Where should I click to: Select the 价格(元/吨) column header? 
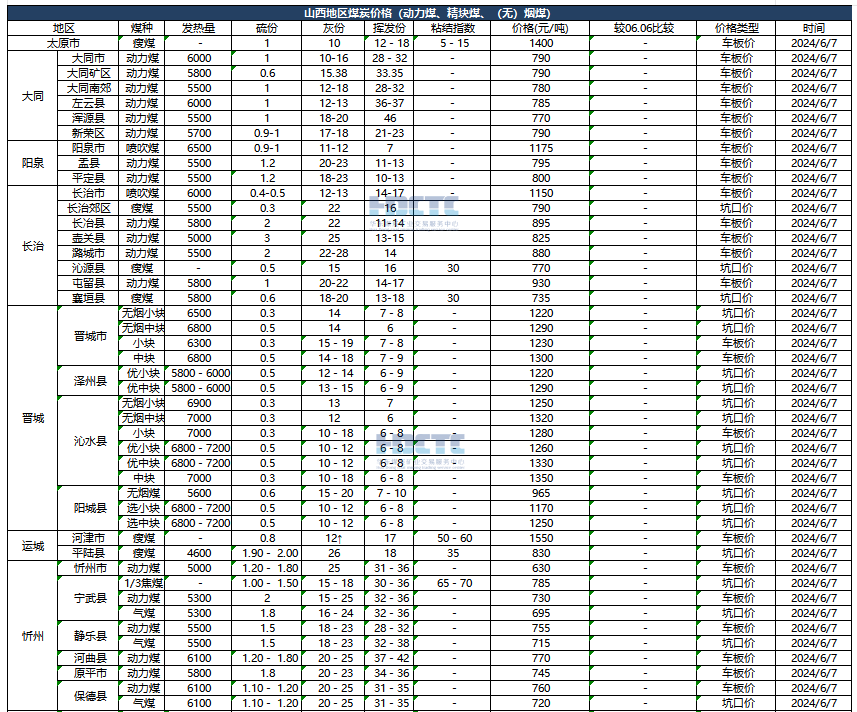click(x=540, y=29)
